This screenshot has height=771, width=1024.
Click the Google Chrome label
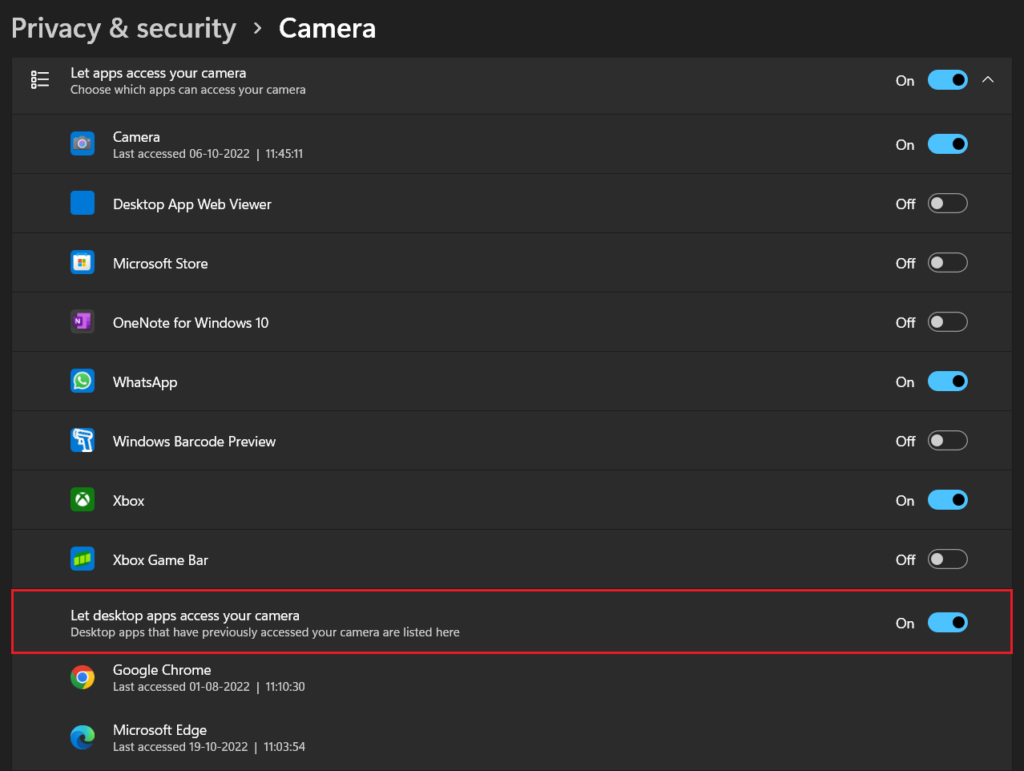[162, 670]
